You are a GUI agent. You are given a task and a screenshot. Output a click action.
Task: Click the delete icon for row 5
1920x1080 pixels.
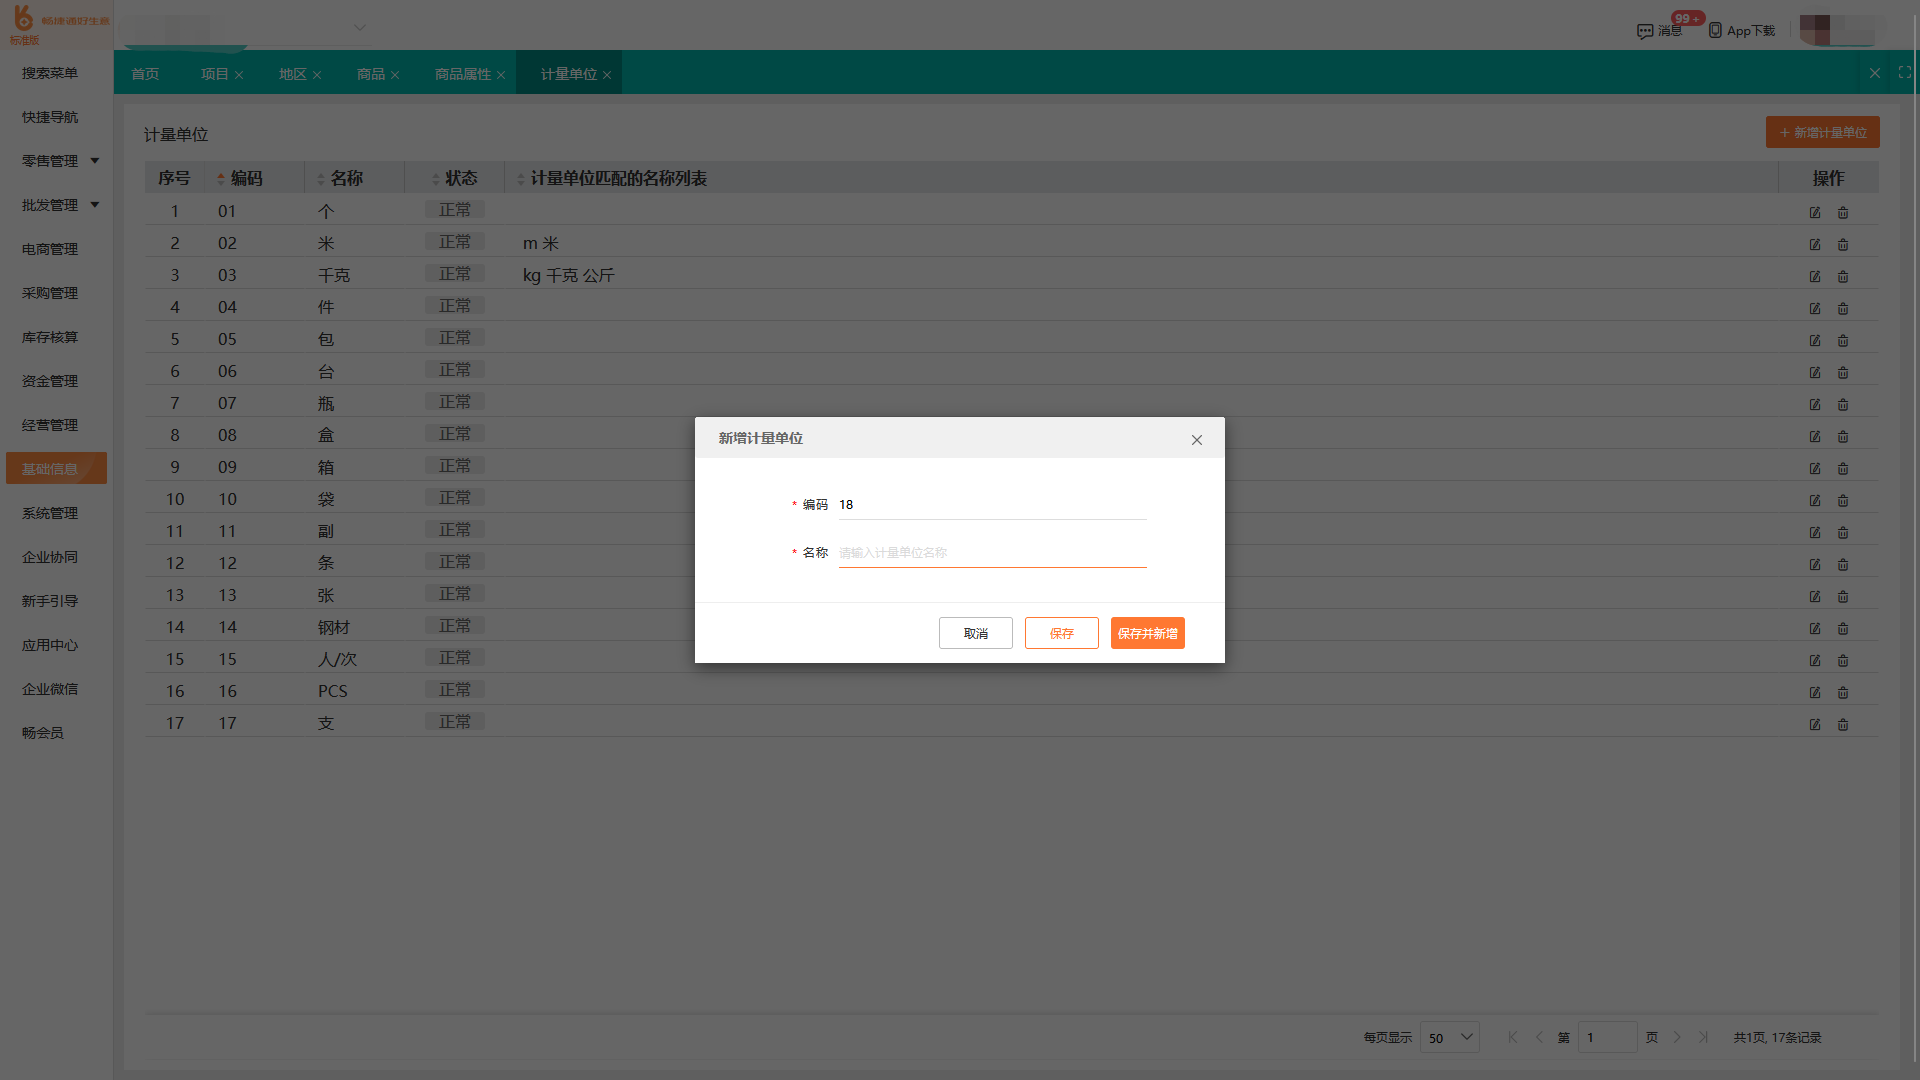(x=1844, y=340)
